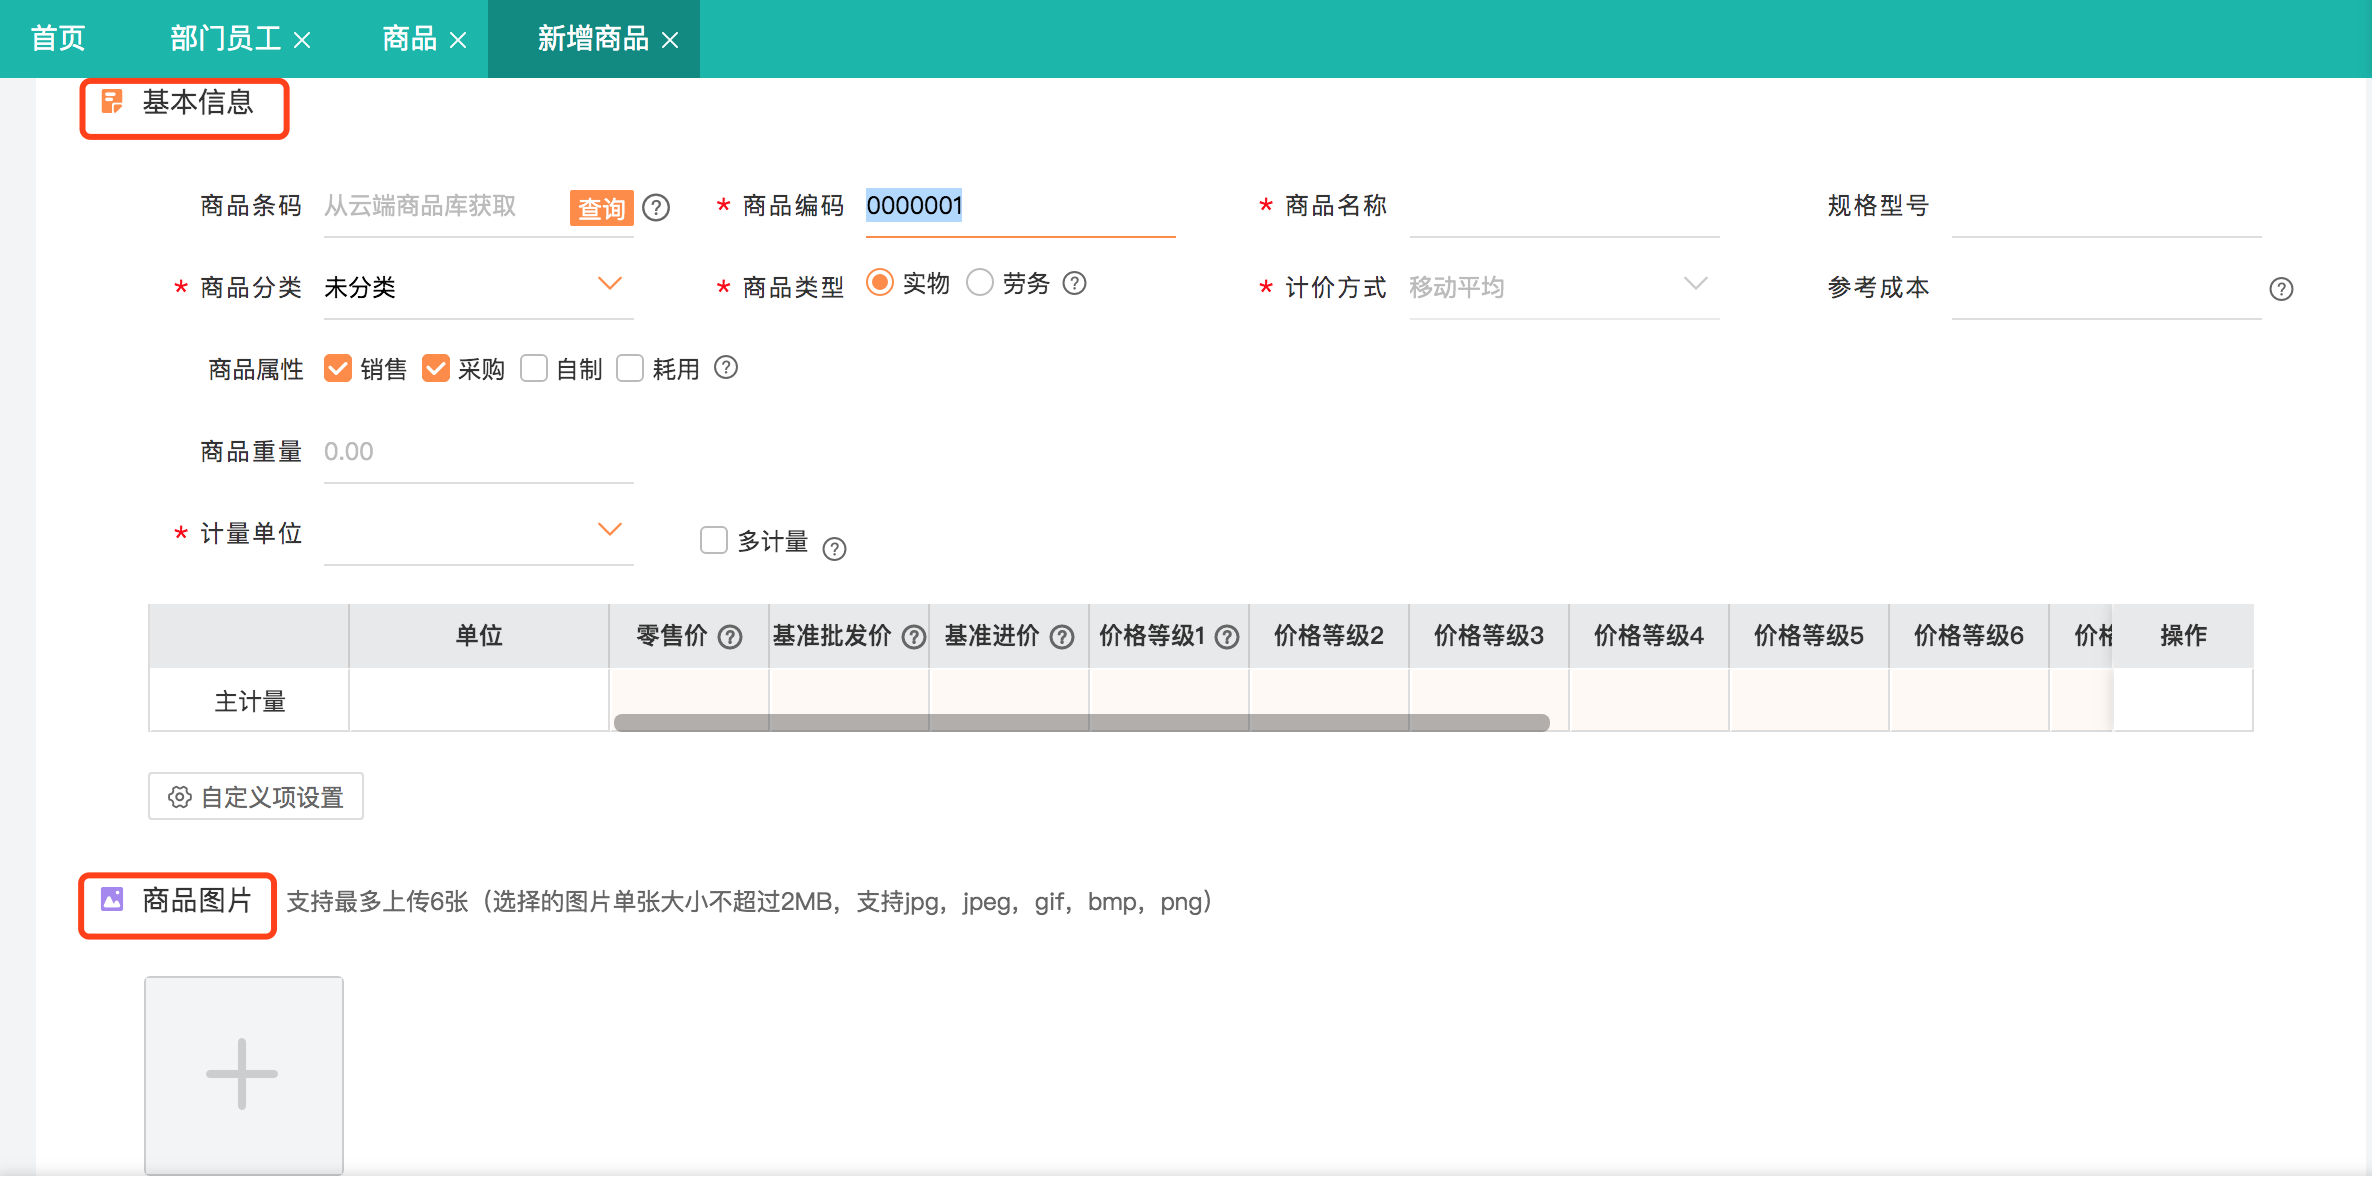Screen dimensions: 2372x1184
Task: Toggle the 销售 checkbox
Action: [337, 367]
